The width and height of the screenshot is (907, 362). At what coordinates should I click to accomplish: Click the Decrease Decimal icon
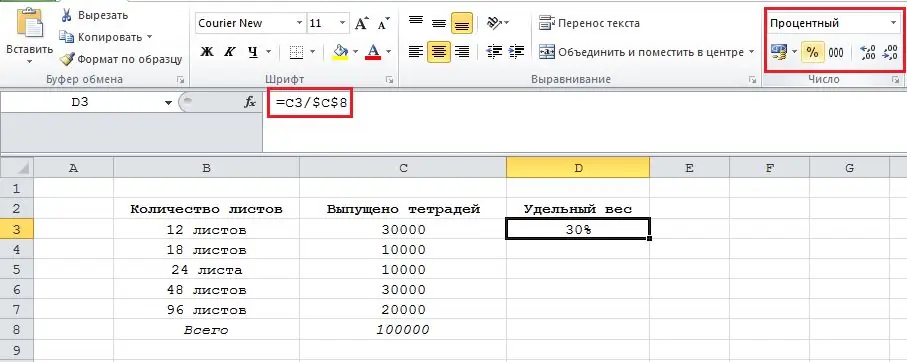(x=890, y=53)
